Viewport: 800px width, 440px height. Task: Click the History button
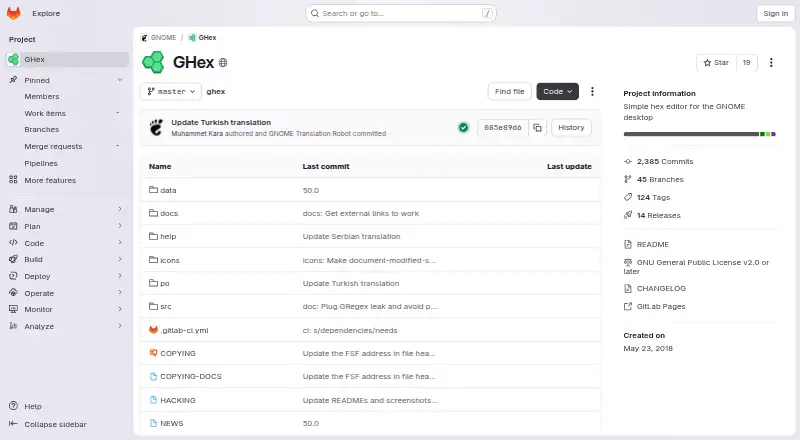(571, 128)
